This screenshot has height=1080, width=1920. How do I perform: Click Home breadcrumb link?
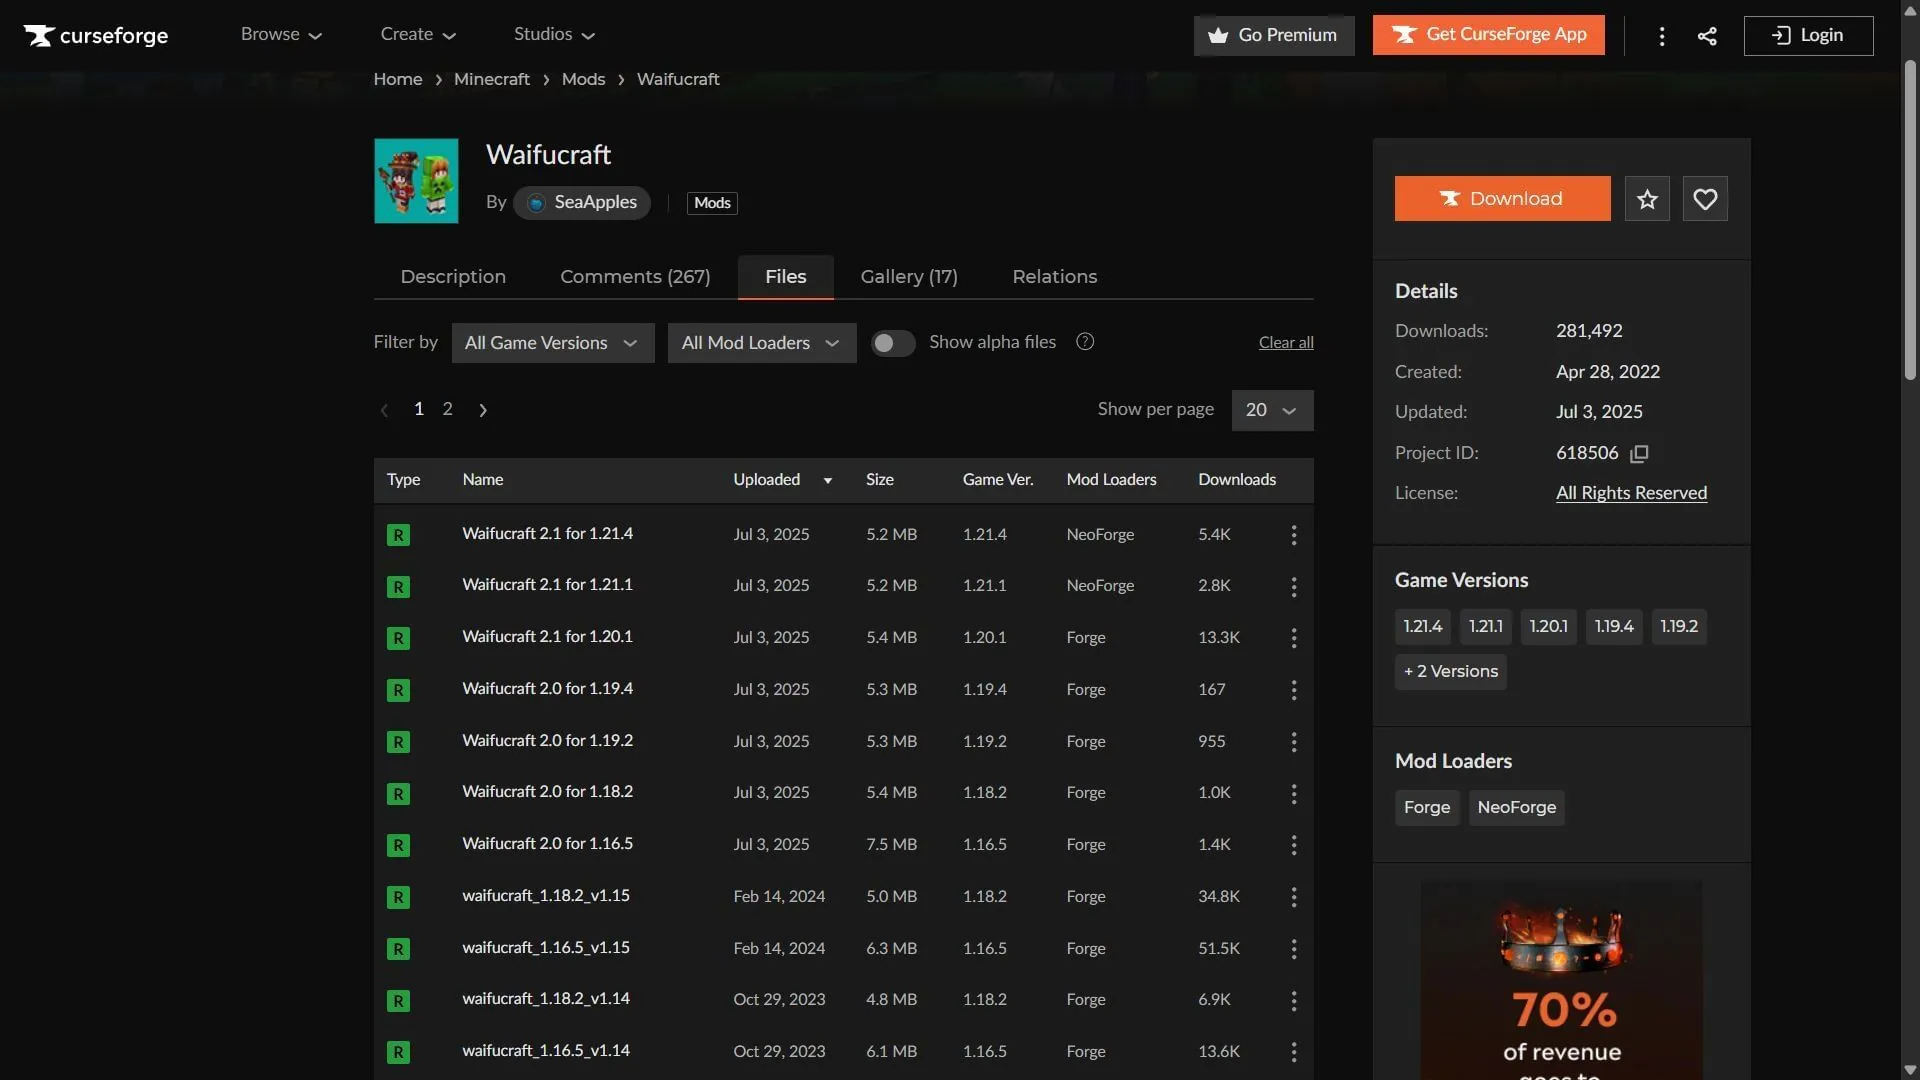[398, 79]
